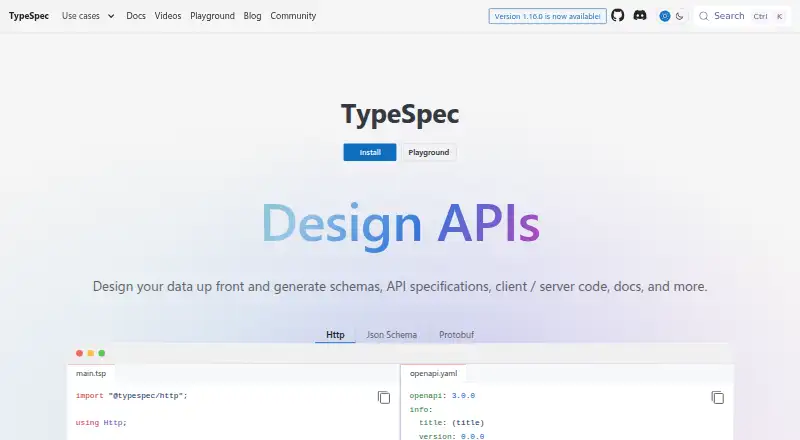Copy openapi.yaml code with copy icon
The height and width of the screenshot is (440, 800).
[717, 397]
